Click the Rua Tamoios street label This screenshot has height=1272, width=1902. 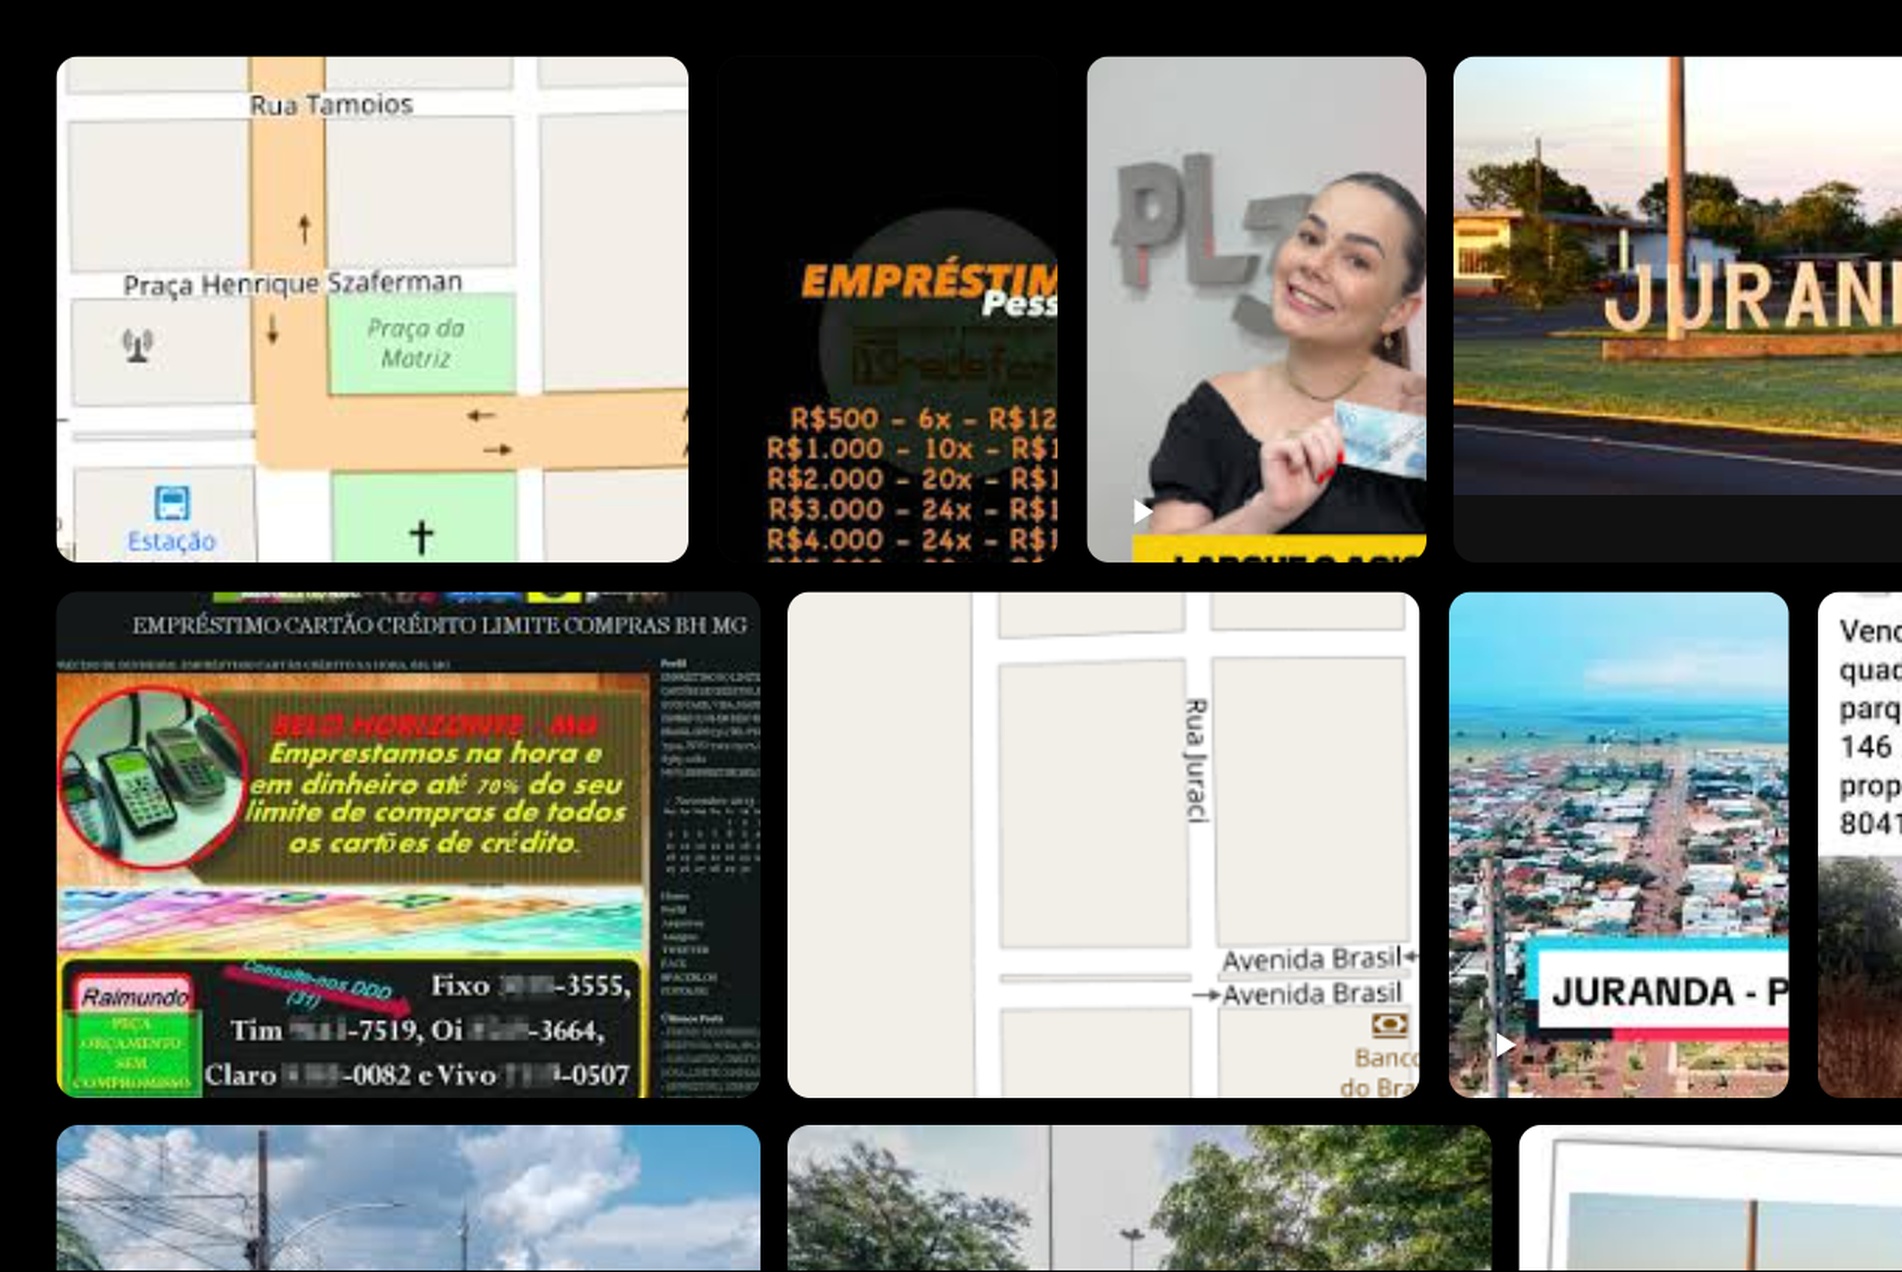pyautogui.click(x=331, y=105)
